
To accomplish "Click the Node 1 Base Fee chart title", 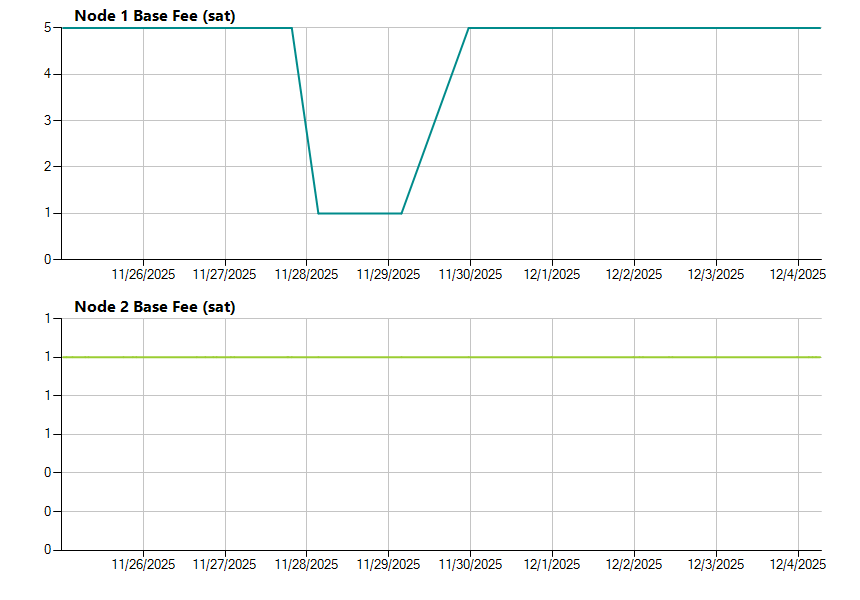I will [x=155, y=16].
